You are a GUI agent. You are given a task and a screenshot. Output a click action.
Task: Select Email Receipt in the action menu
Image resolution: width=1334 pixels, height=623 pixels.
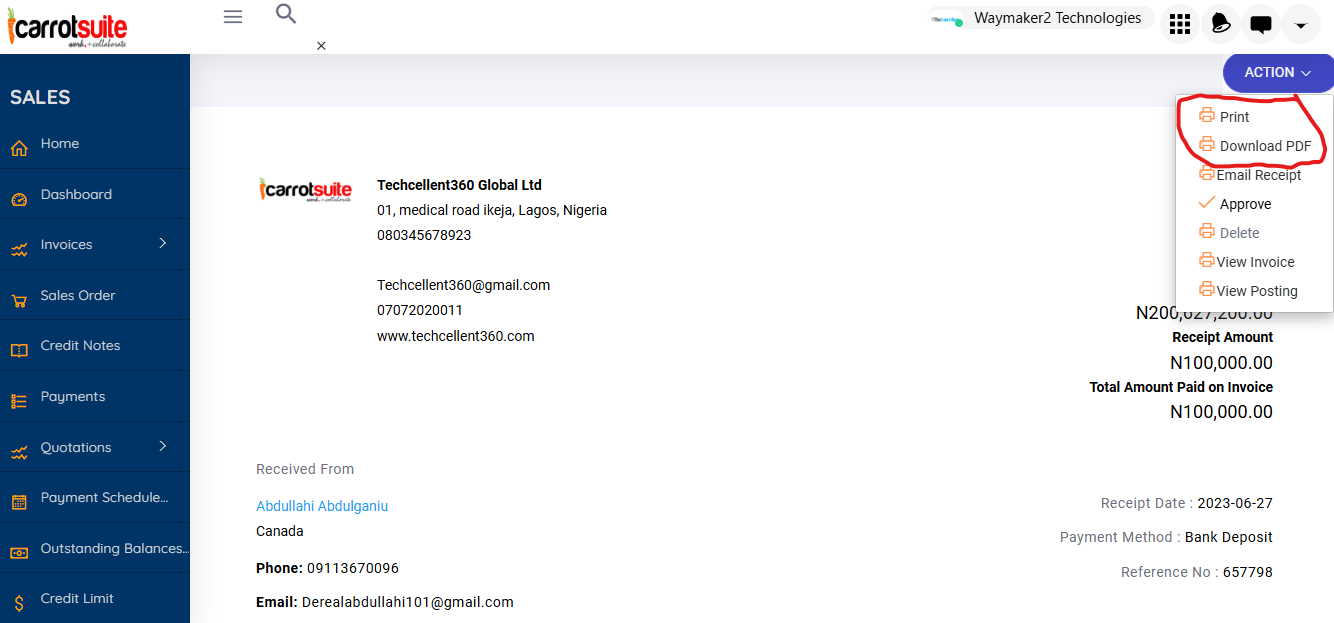click(1258, 175)
